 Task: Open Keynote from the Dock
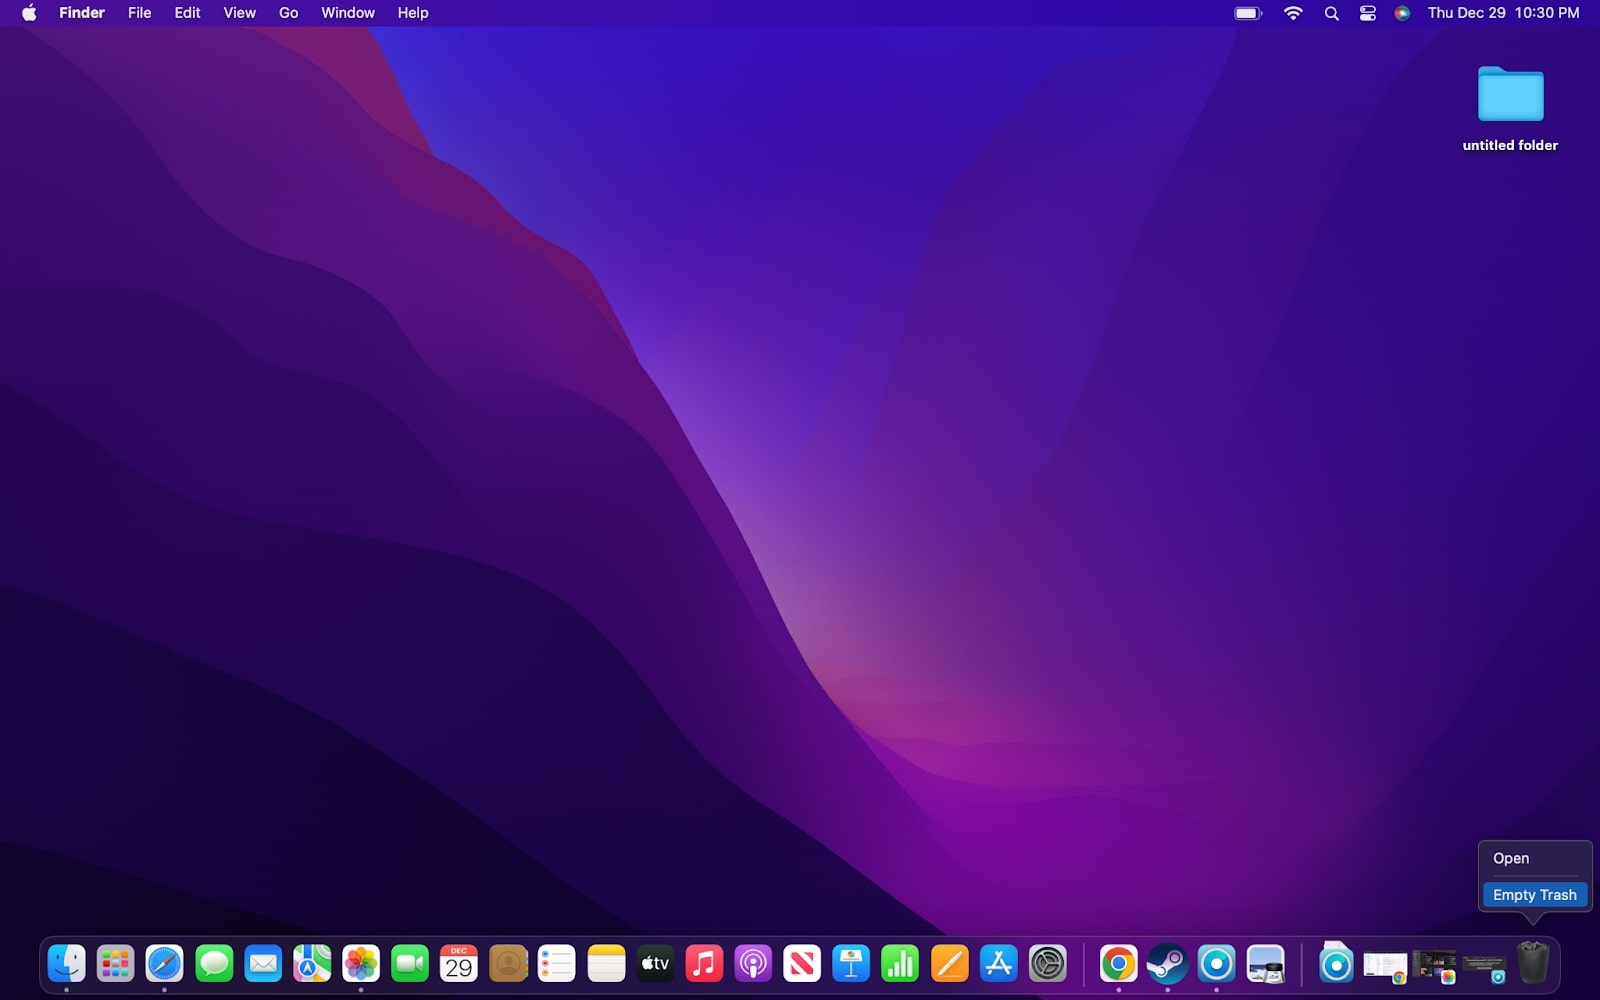pos(851,963)
